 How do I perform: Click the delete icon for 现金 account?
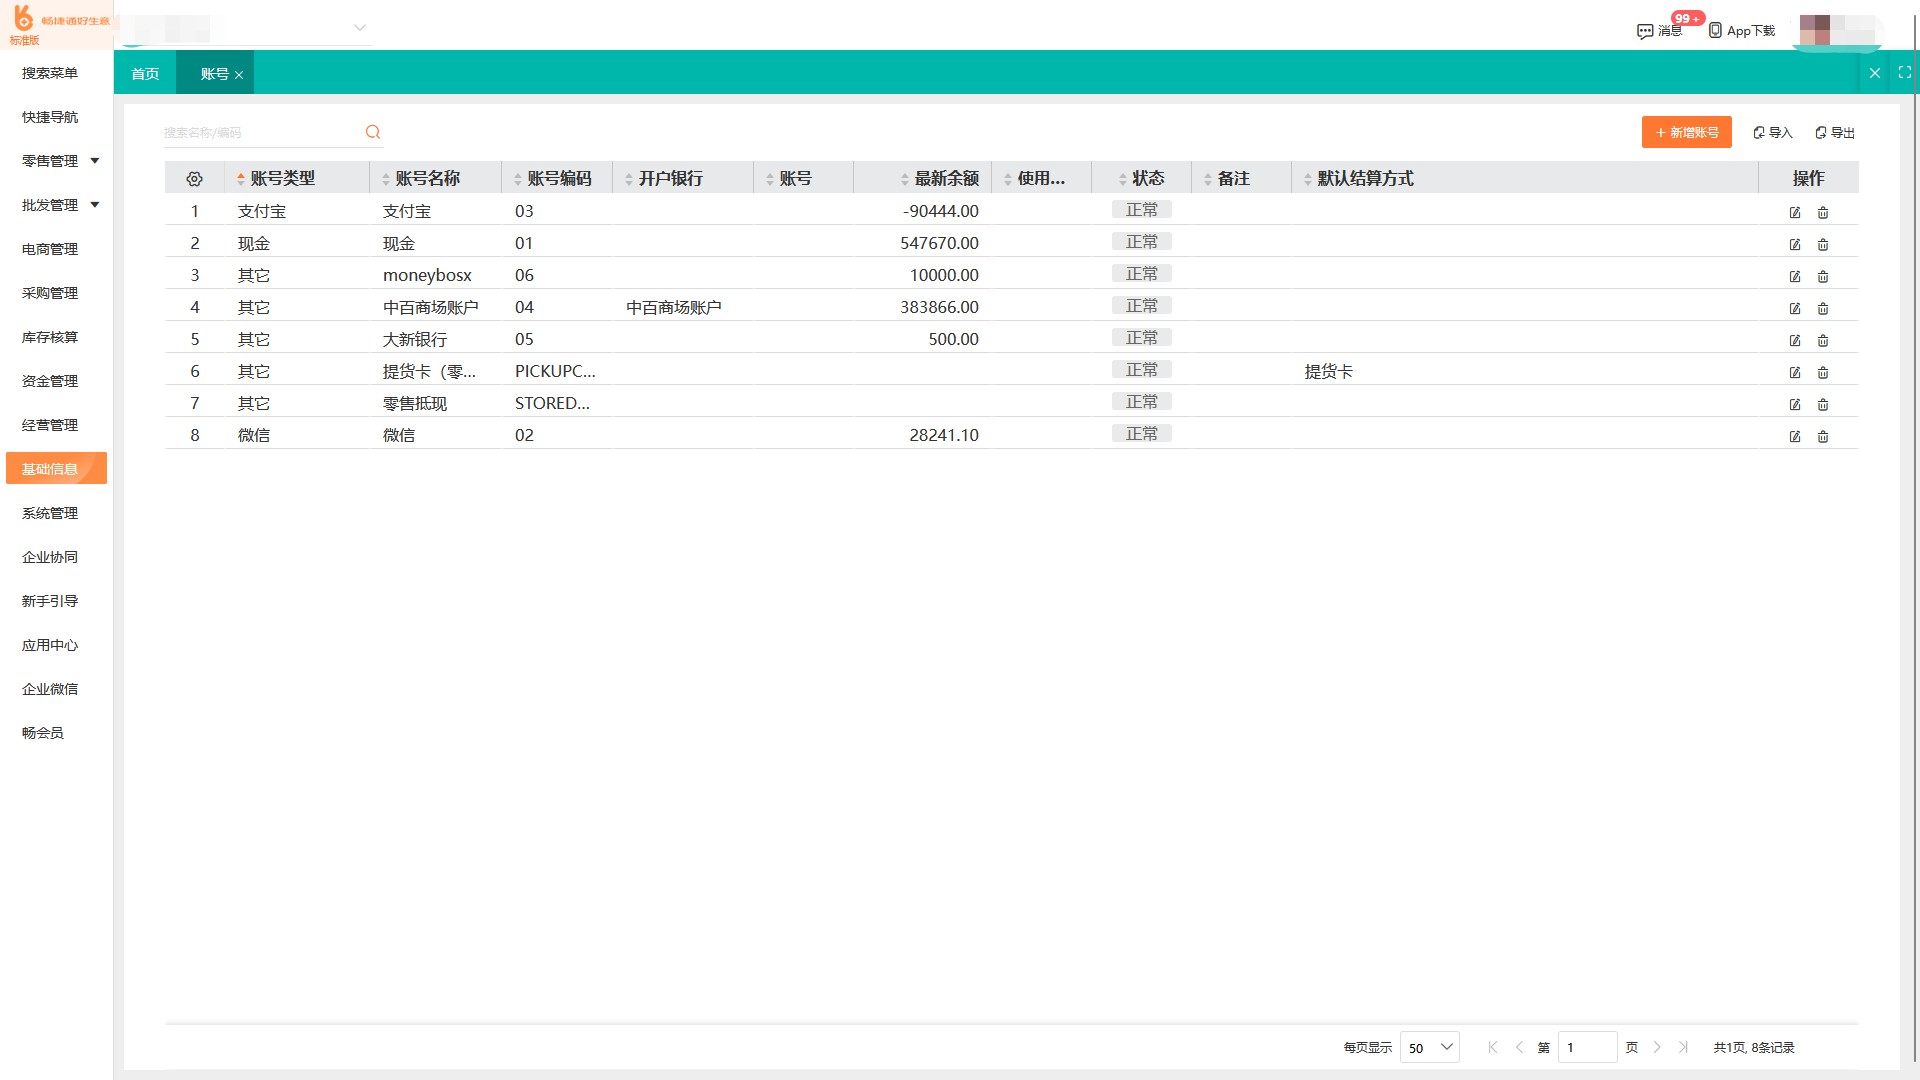(1824, 243)
